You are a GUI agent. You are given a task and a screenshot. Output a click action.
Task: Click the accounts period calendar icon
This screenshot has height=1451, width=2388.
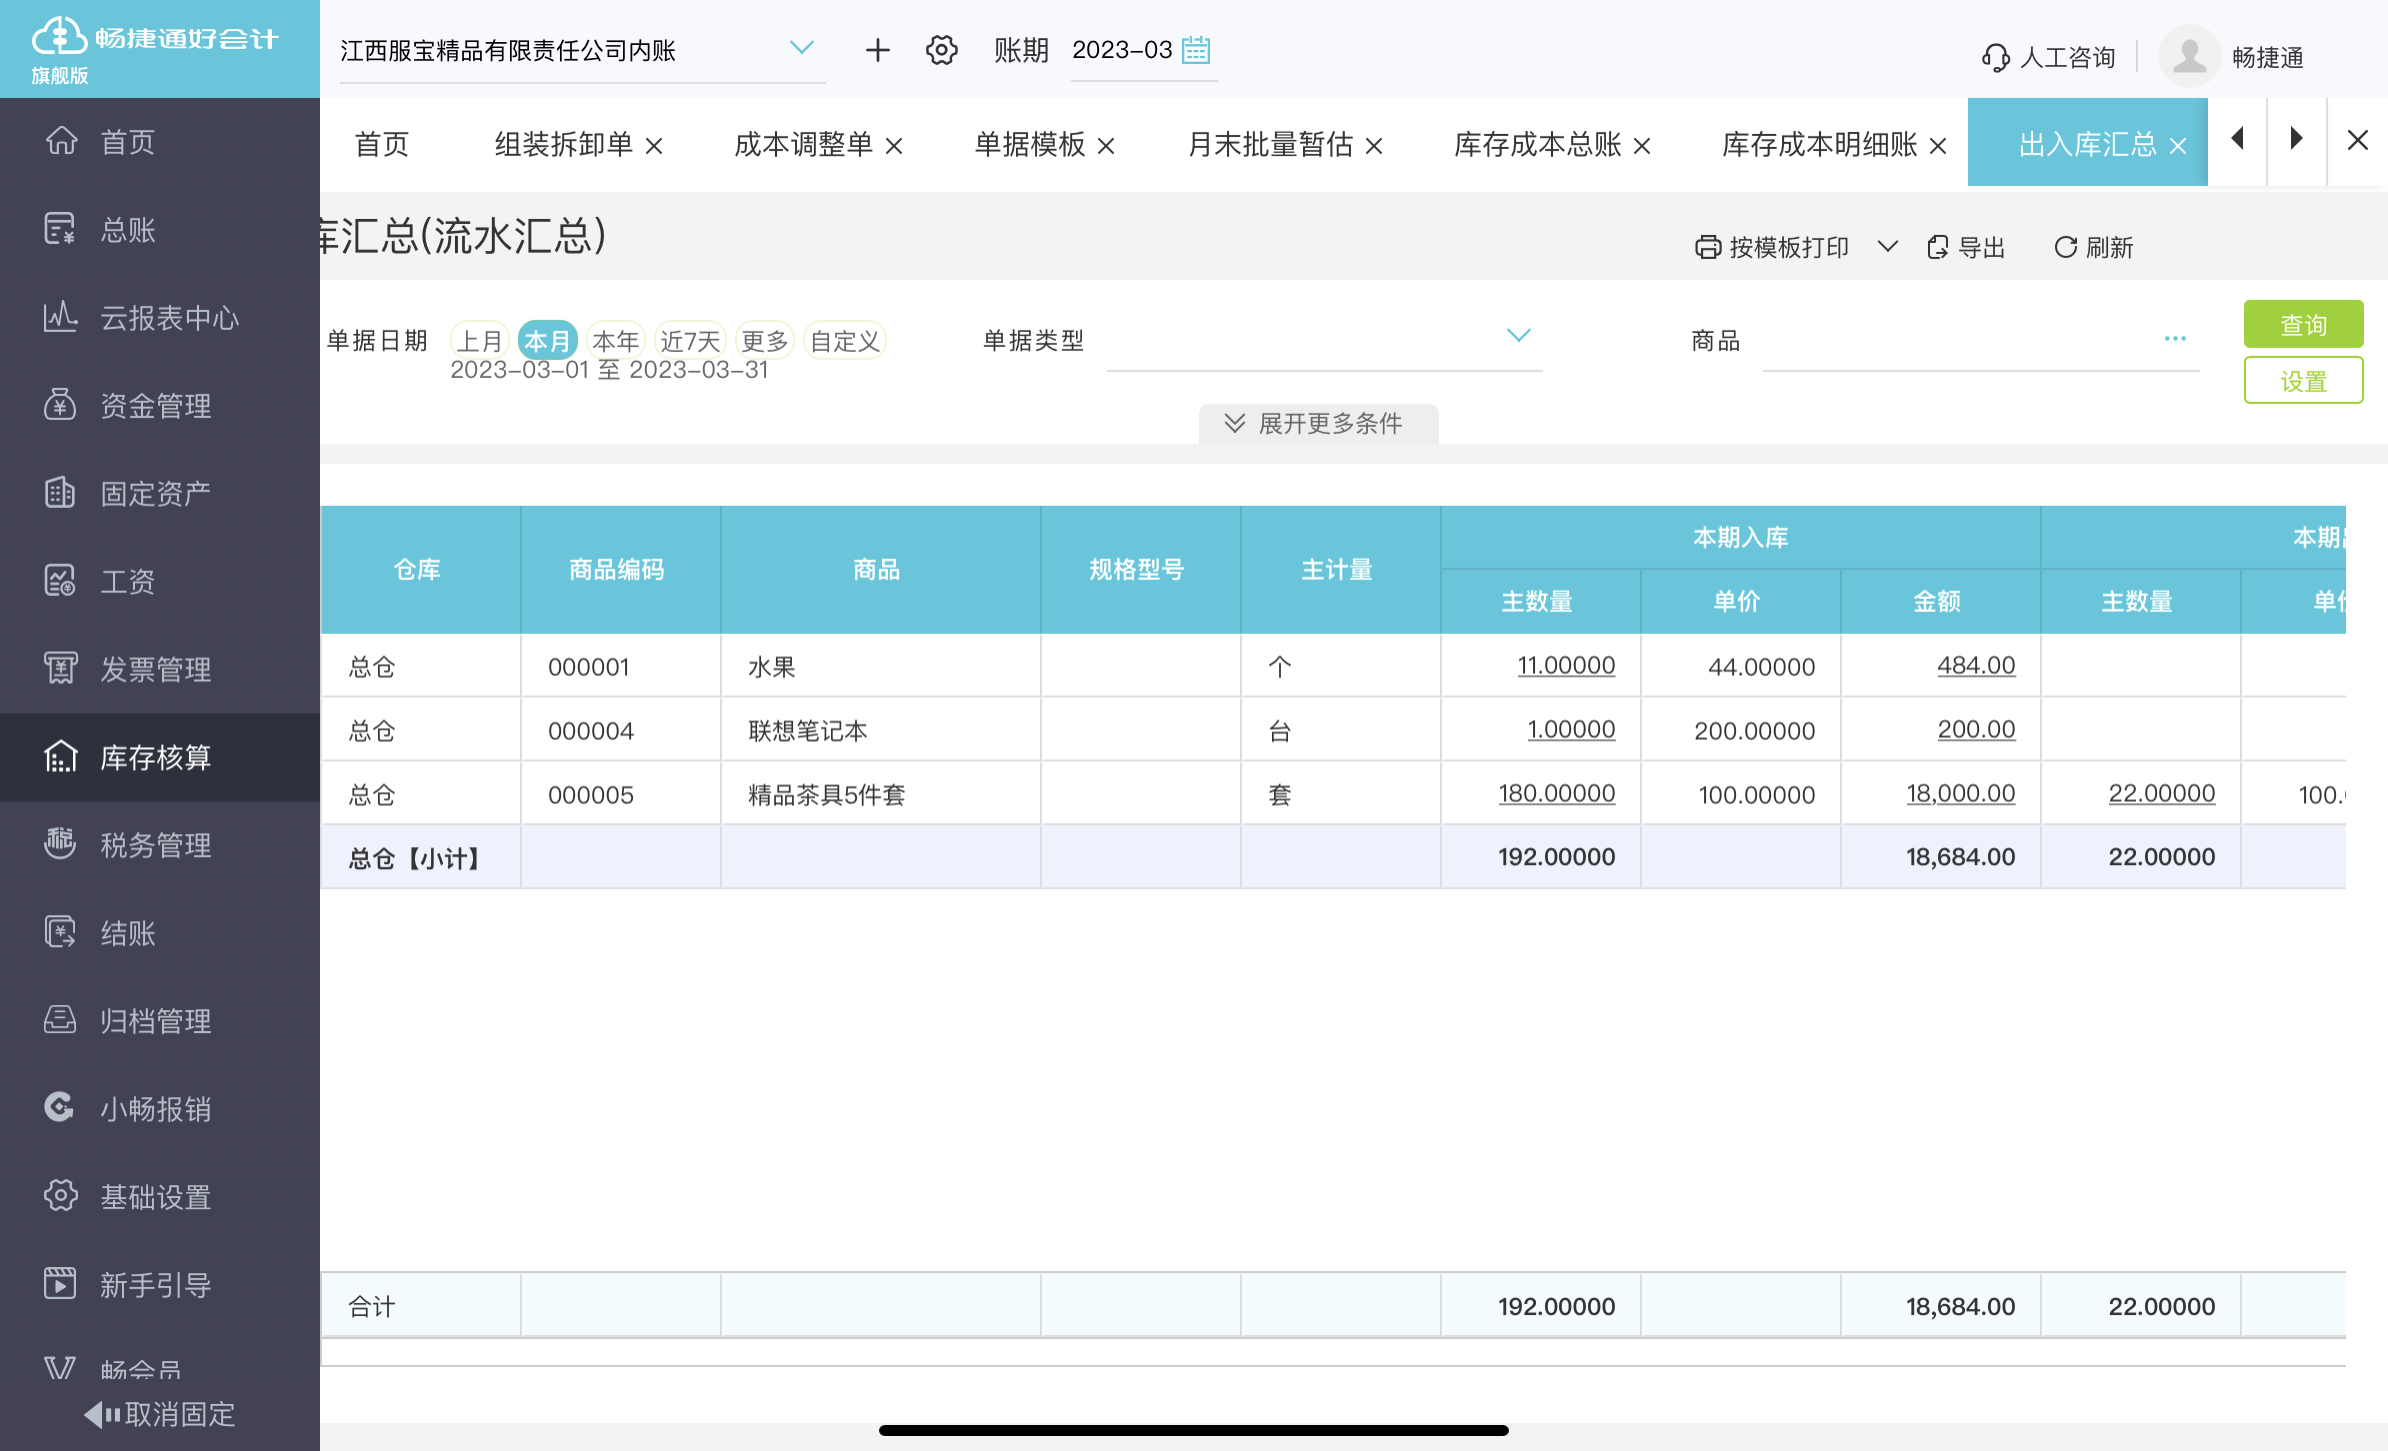(x=1196, y=49)
